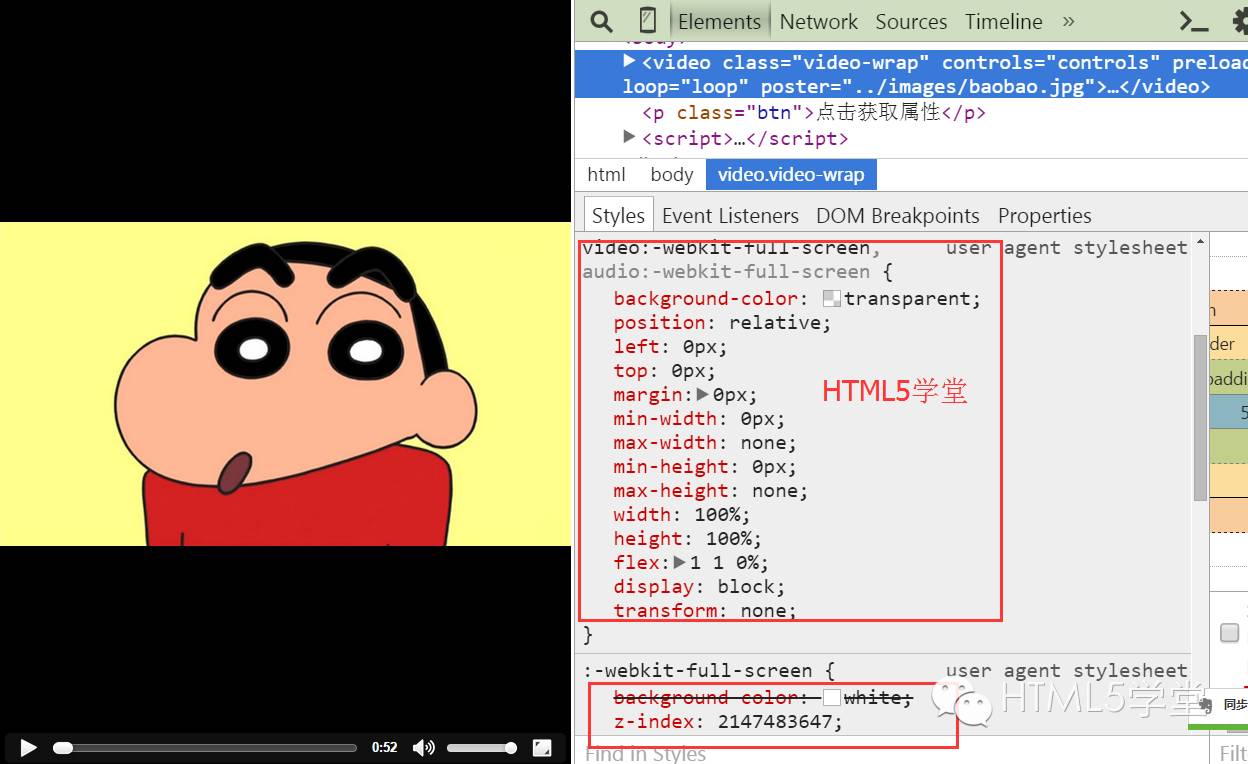Image resolution: width=1248 pixels, height=764 pixels.
Task: Click the transparent background-color swatch
Action: coord(832,299)
